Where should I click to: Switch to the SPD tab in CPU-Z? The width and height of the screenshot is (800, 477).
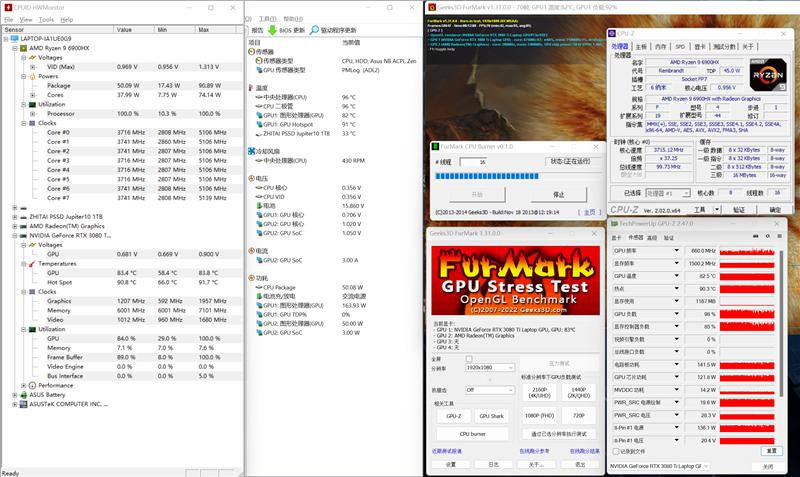[680, 46]
